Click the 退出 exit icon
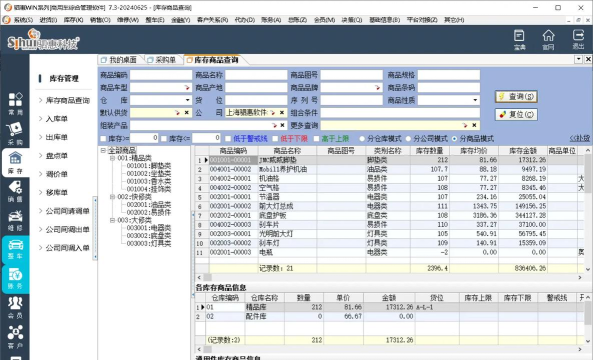Image resolution: width=593 pixels, height=360 pixels. pos(578,40)
